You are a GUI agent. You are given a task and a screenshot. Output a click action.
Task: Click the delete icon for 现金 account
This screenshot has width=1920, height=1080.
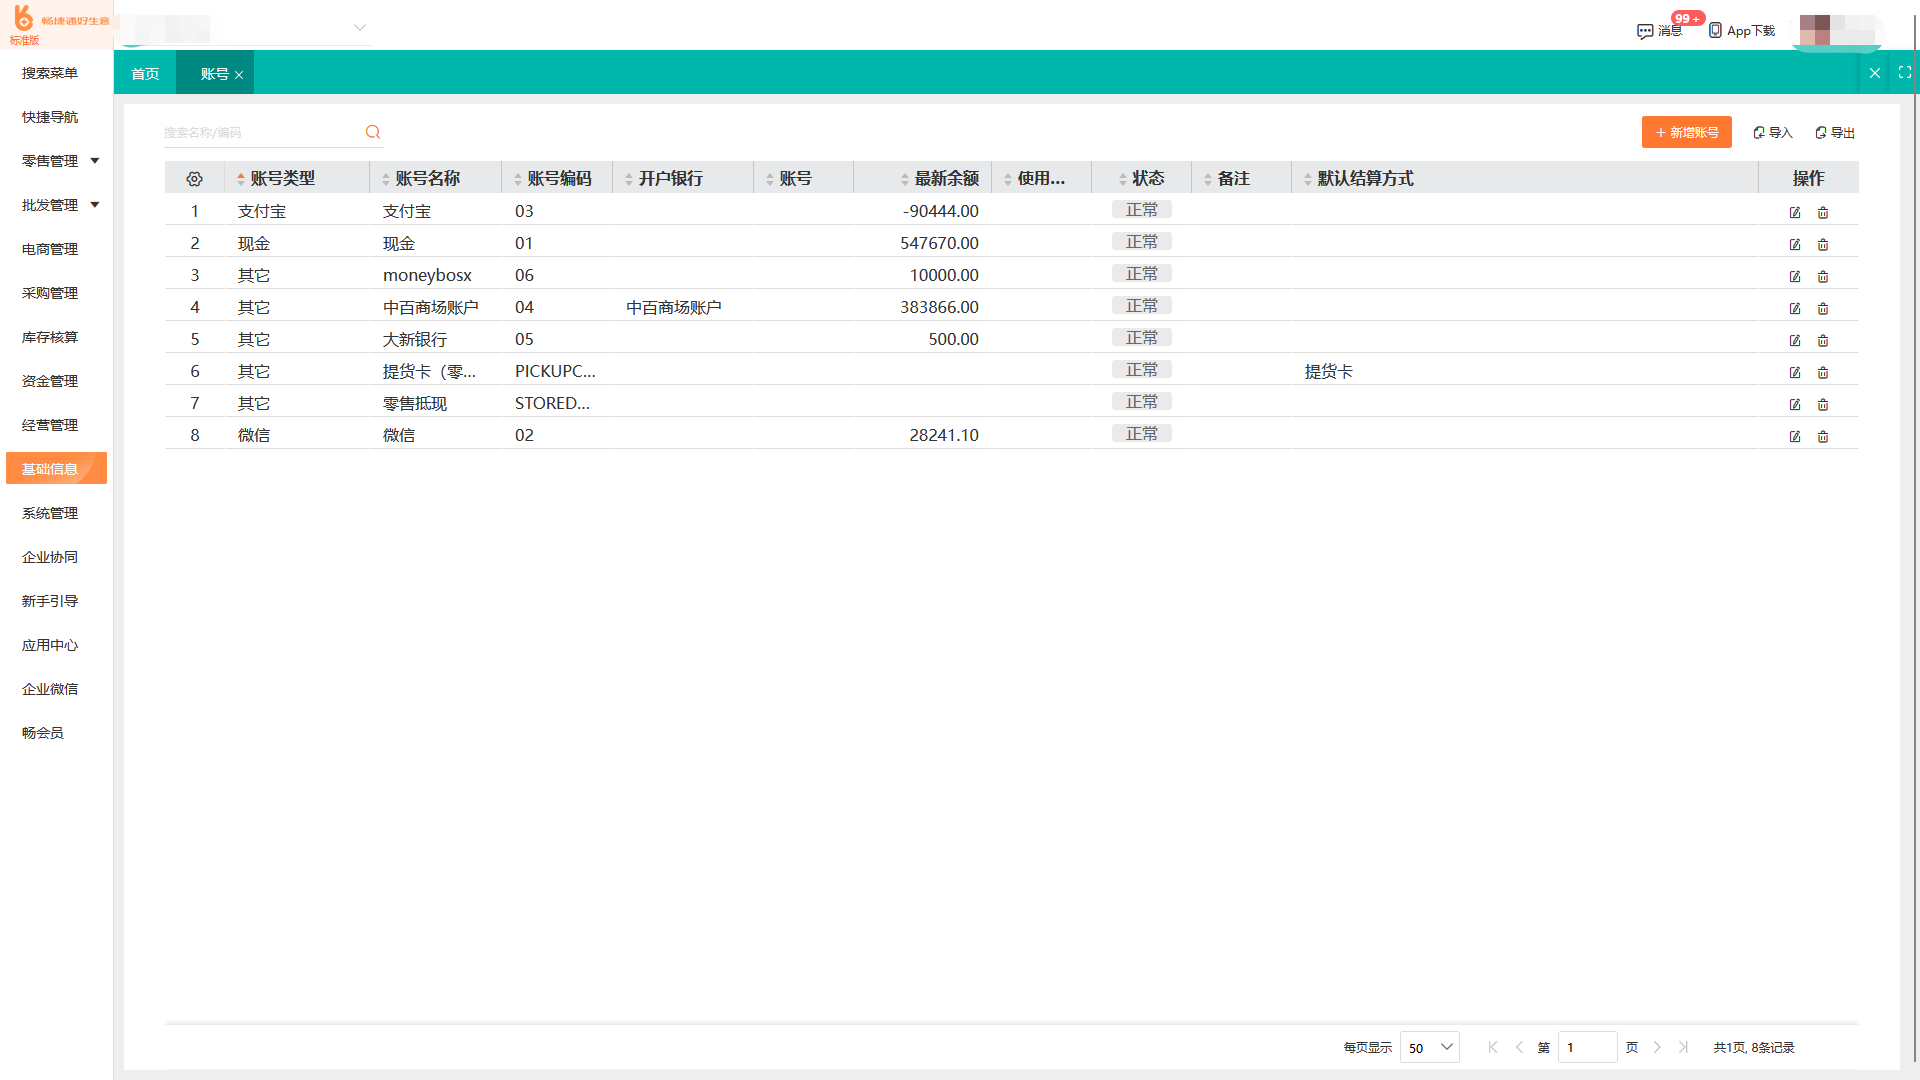[1824, 243]
